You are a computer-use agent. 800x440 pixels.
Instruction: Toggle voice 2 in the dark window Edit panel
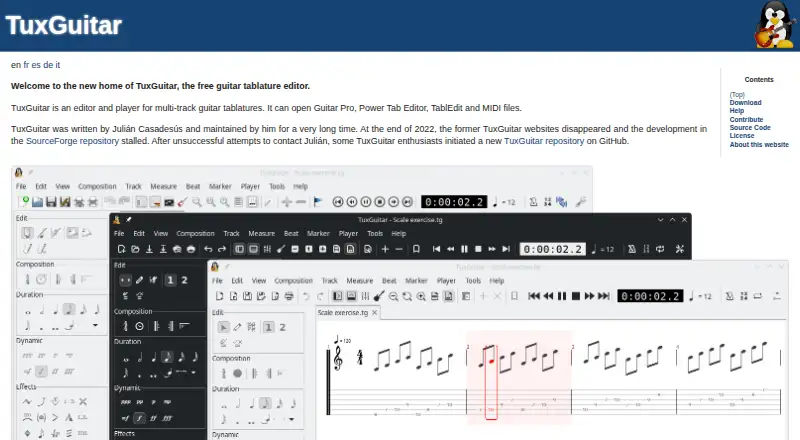pos(184,280)
